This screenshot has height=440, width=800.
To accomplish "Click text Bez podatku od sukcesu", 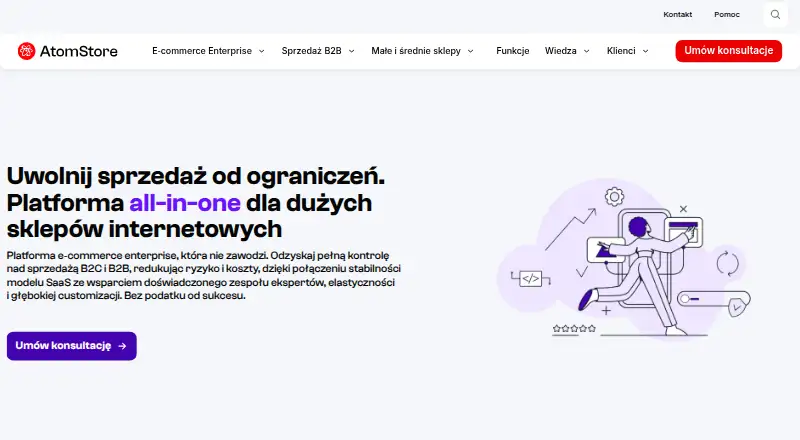I will [185, 296].
